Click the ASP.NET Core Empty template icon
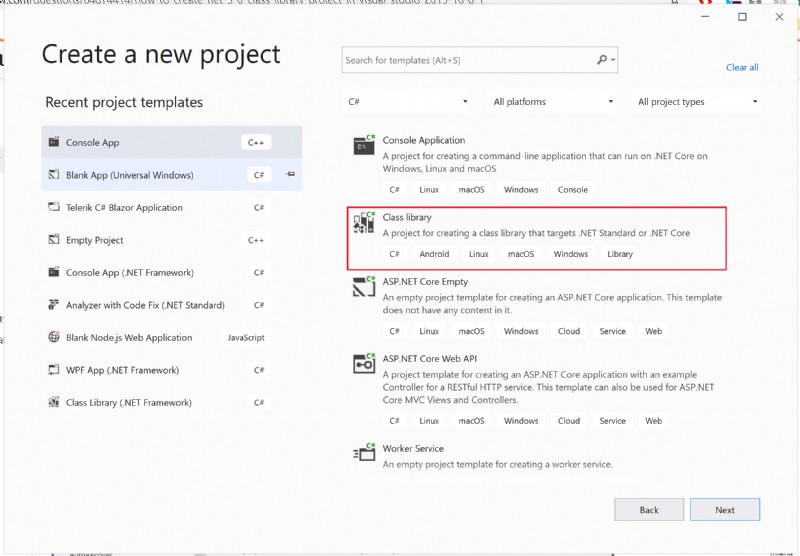The height and width of the screenshot is (556, 800). (x=363, y=289)
